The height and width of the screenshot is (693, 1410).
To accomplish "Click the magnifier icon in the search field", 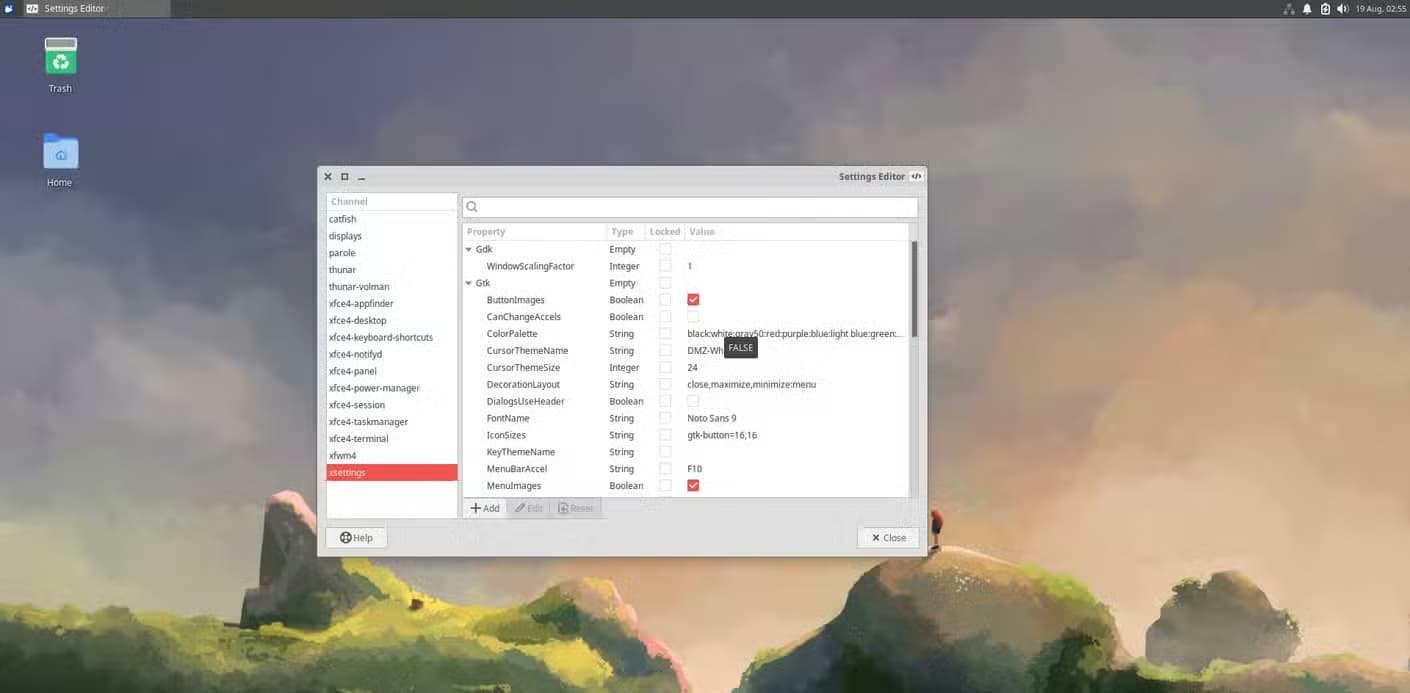I will point(473,207).
